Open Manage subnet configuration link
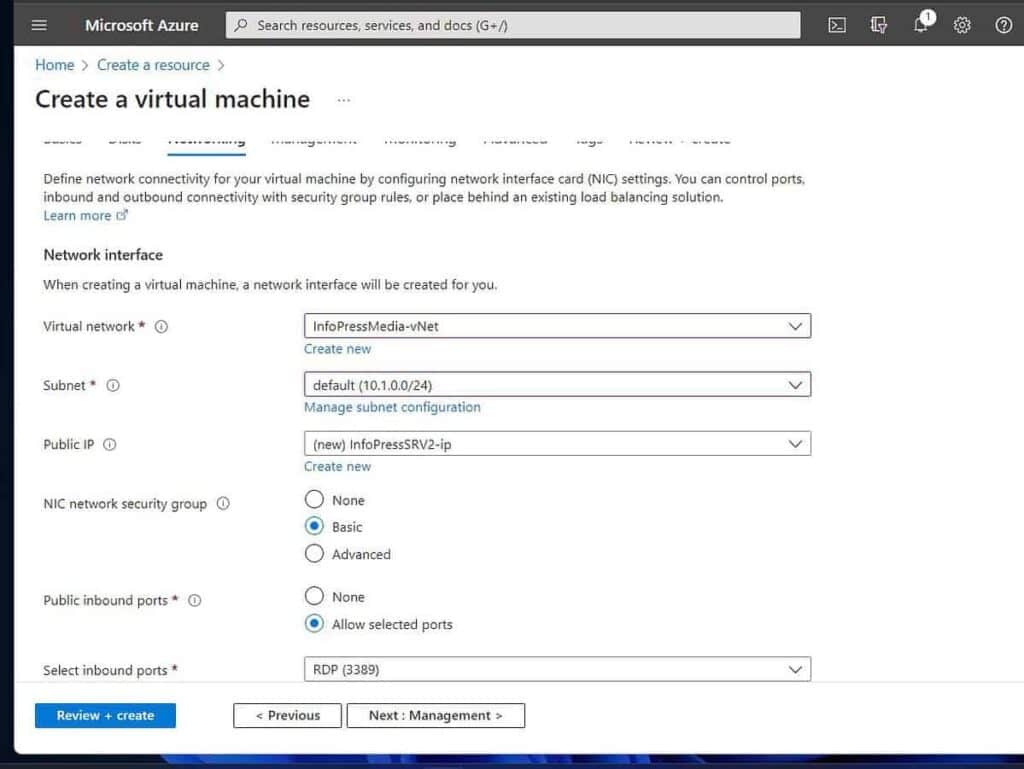The image size is (1024, 769). click(x=392, y=407)
